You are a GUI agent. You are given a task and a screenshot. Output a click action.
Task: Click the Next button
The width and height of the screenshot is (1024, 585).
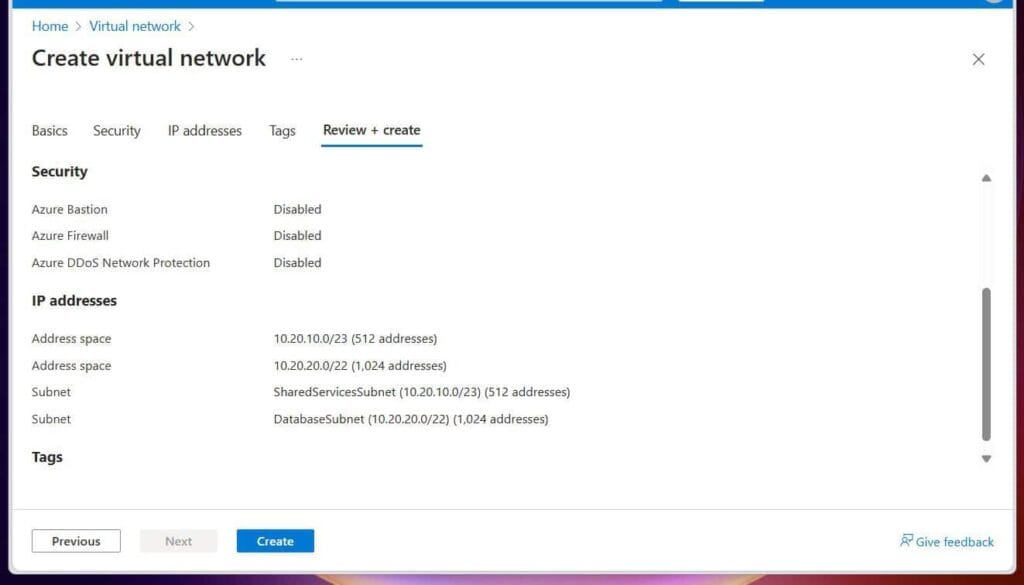coord(178,540)
